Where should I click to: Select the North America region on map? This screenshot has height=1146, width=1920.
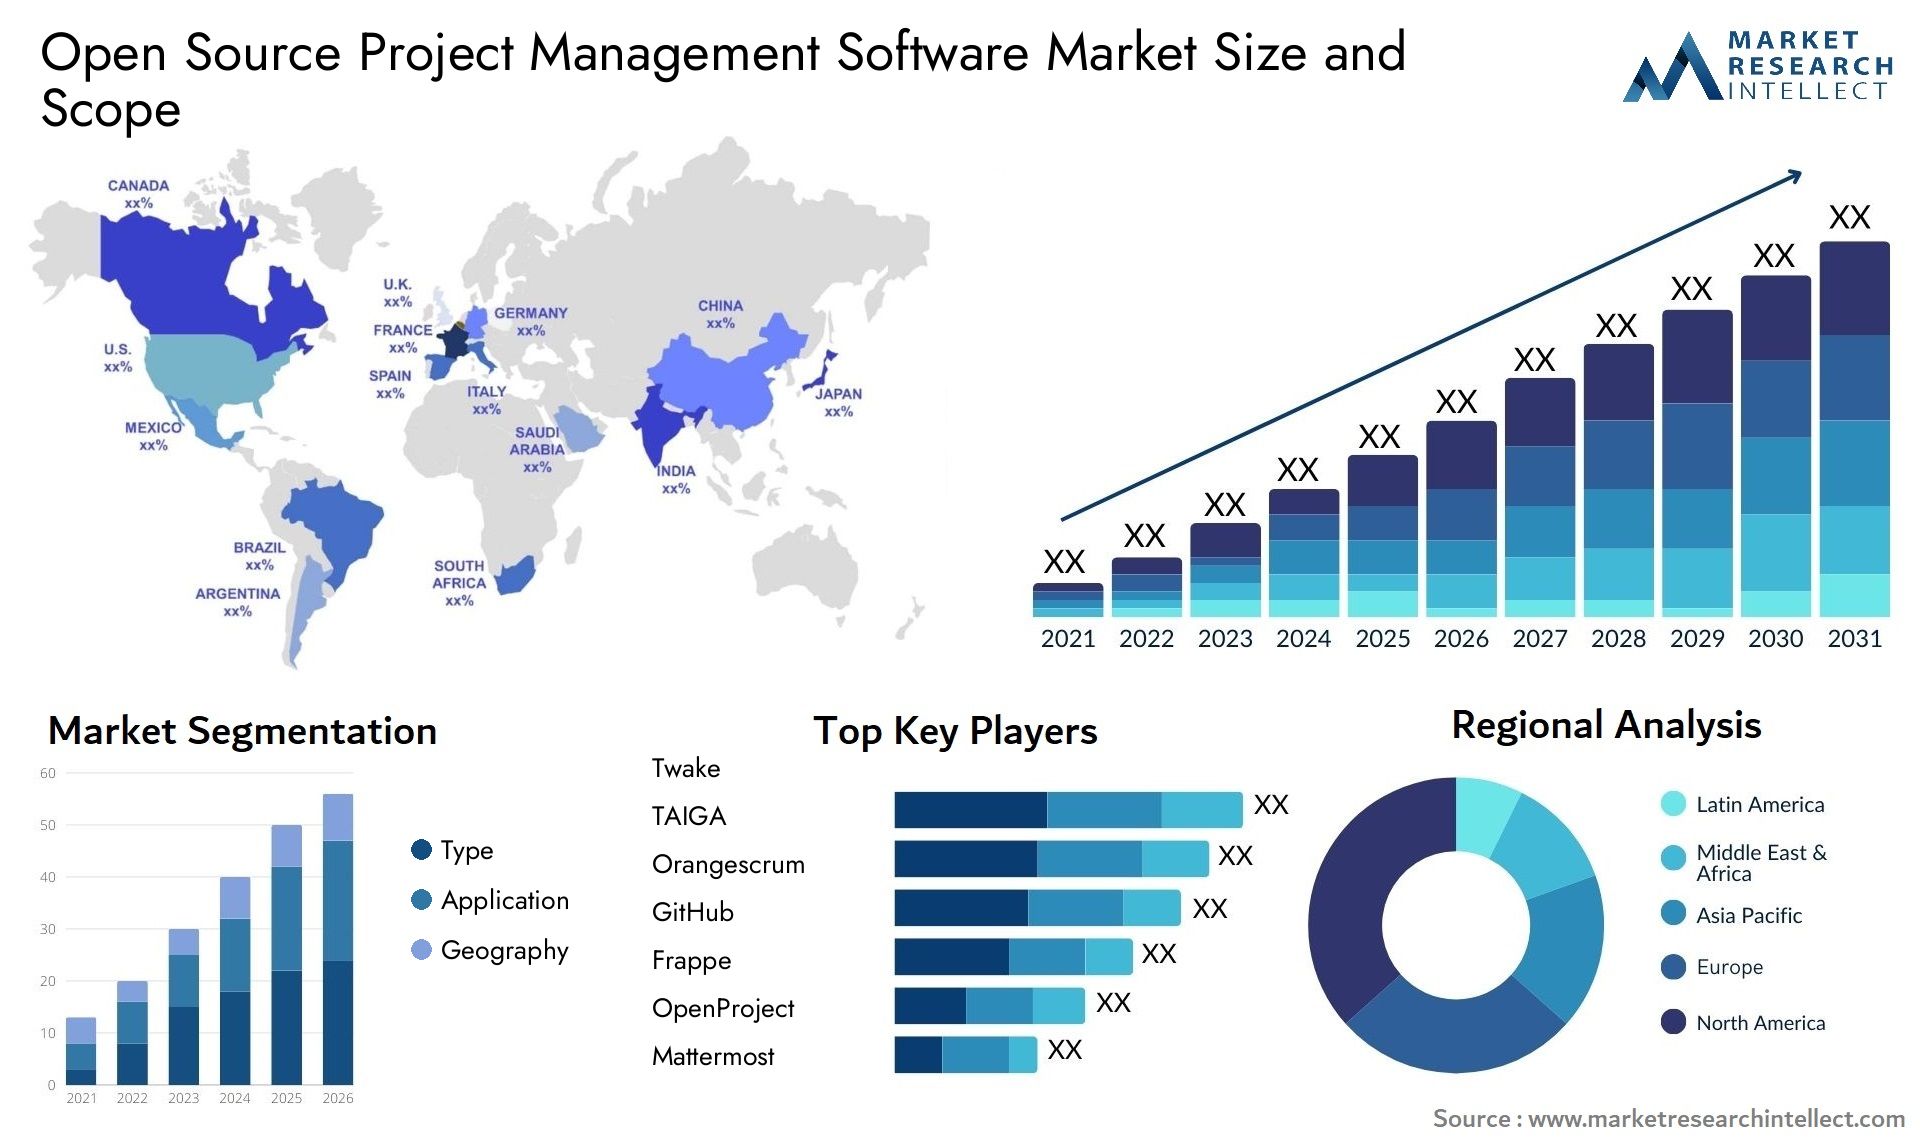coord(177,300)
